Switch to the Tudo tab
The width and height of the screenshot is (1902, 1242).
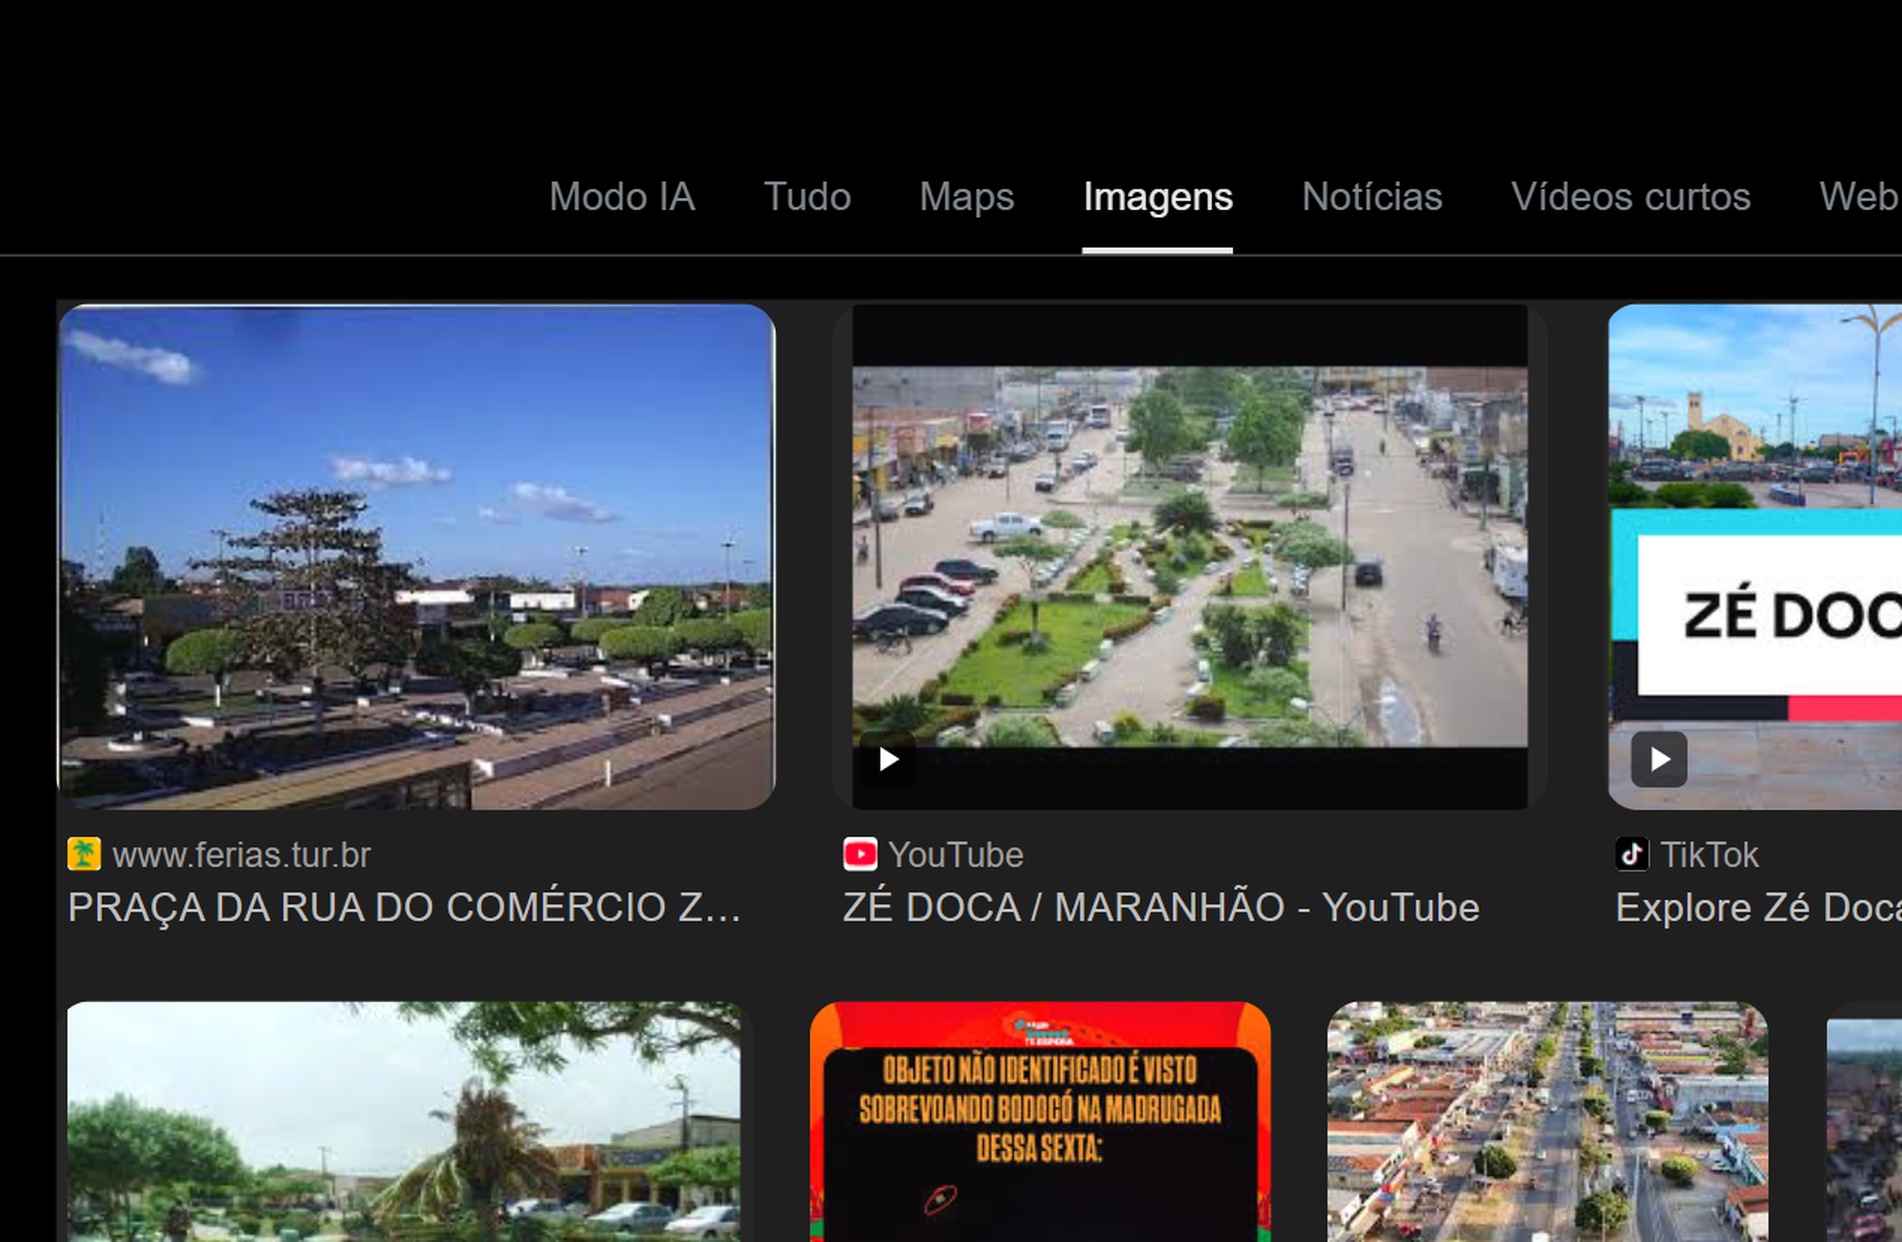pyautogui.click(x=807, y=197)
